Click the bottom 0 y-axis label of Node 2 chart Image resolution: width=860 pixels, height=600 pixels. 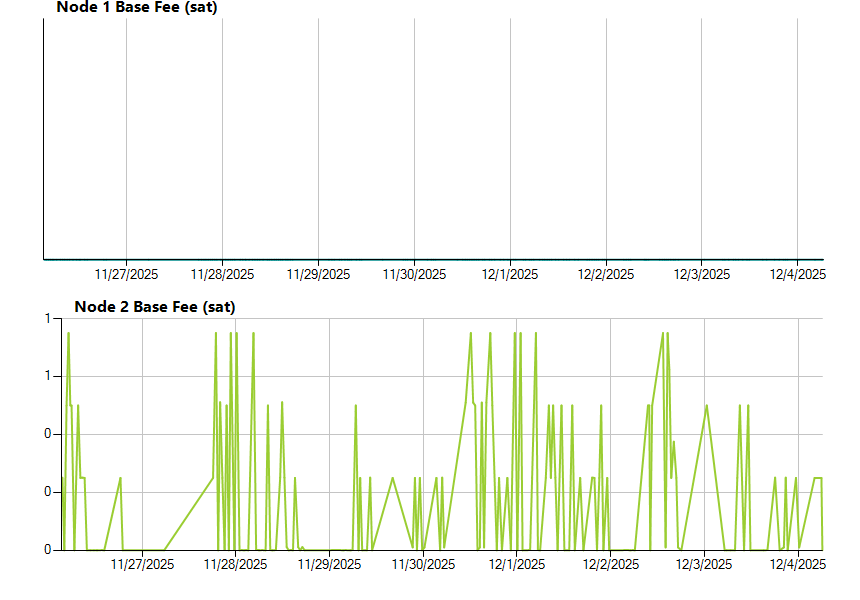click(47, 550)
